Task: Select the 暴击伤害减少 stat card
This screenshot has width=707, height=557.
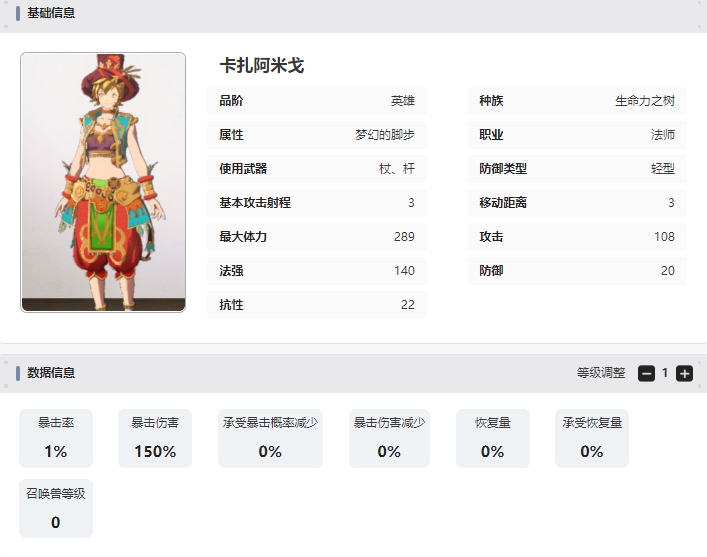Action: click(389, 438)
